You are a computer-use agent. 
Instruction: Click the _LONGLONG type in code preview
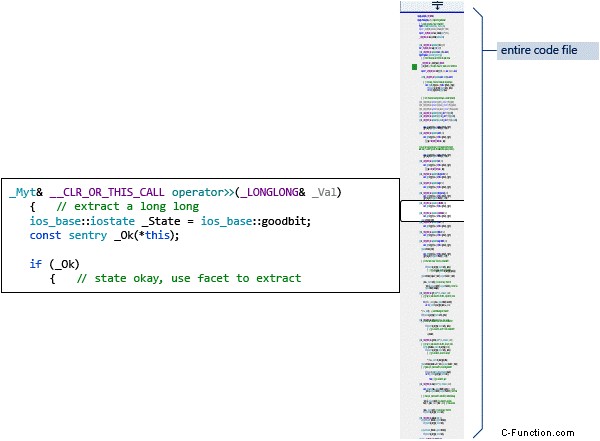pos(266,190)
